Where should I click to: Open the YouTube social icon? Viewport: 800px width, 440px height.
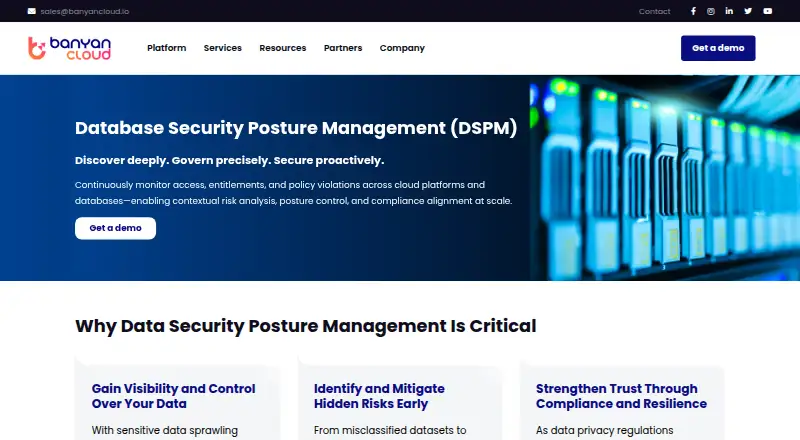point(767,11)
